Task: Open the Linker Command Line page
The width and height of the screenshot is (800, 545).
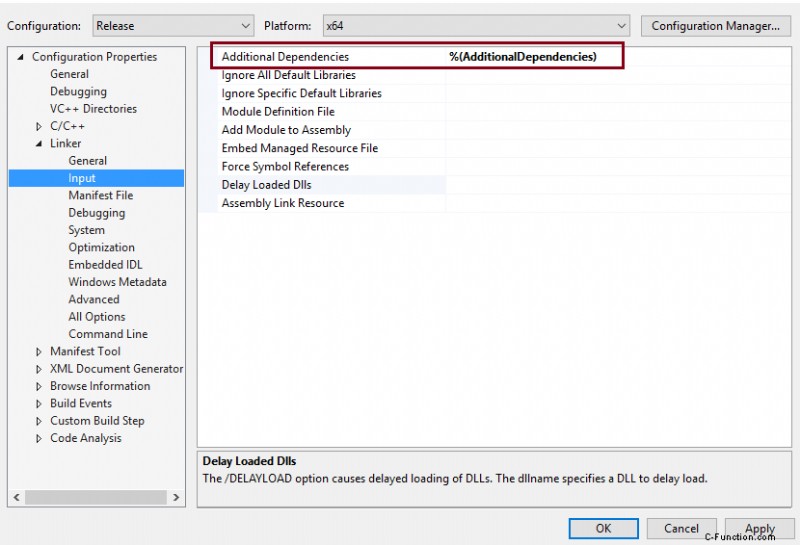Action: [107, 334]
